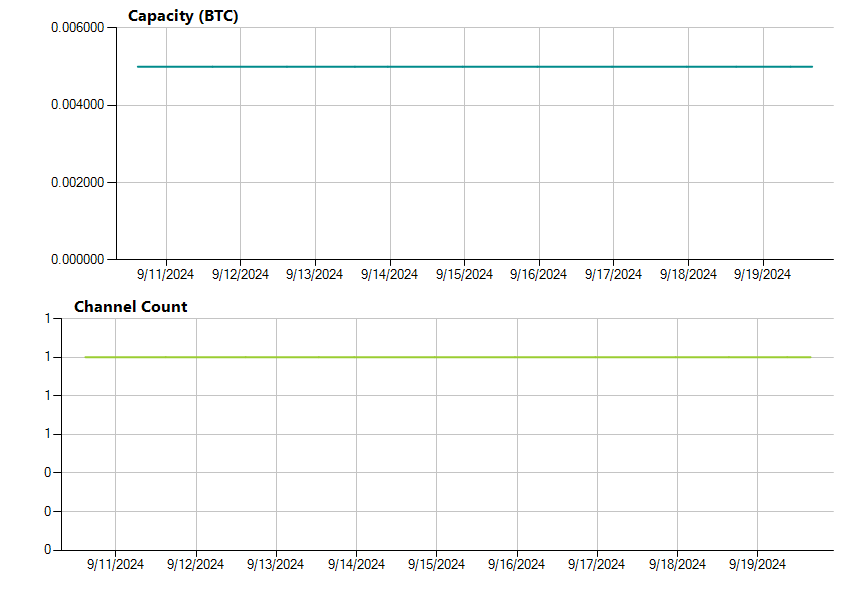The image size is (860, 600).
Task: Pick 9/12/2024 on the Channel Count axis
Action: tap(196, 565)
